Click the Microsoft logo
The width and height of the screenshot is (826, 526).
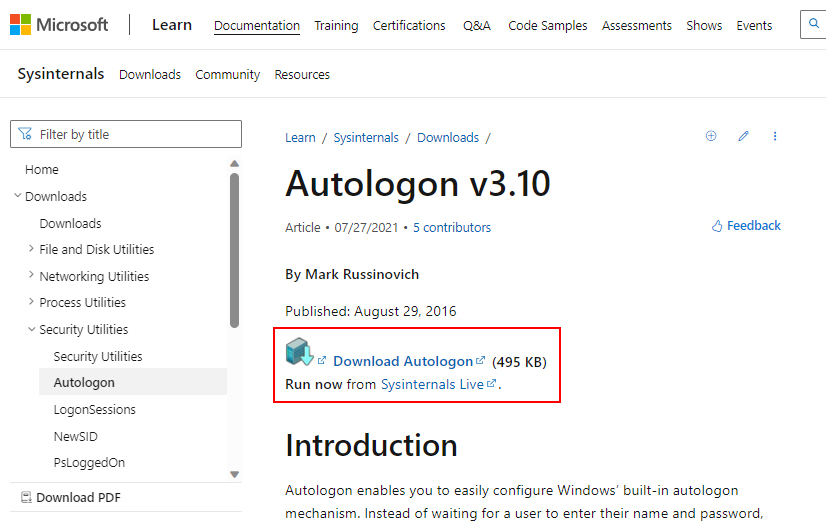coord(58,25)
